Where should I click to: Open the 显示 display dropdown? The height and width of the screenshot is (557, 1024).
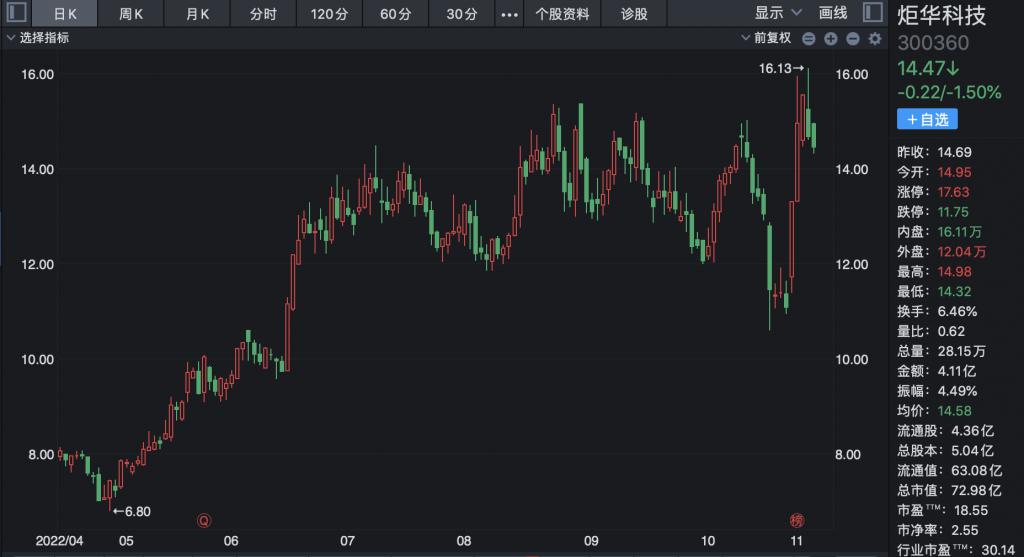tap(778, 14)
